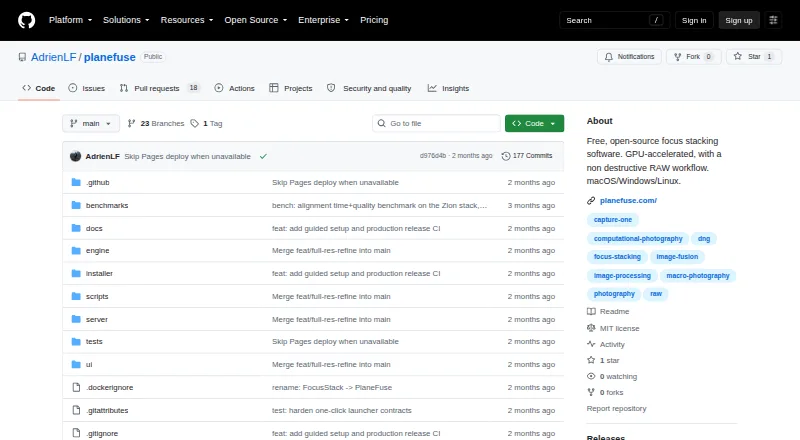Click the repository icon before AdrienLF
This screenshot has width=800, height=440.
[22, 57]
